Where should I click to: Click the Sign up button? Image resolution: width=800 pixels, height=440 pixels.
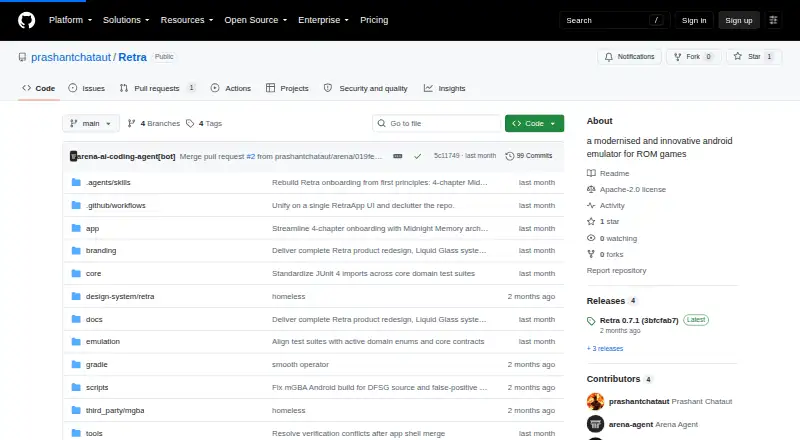click(739, 20)
